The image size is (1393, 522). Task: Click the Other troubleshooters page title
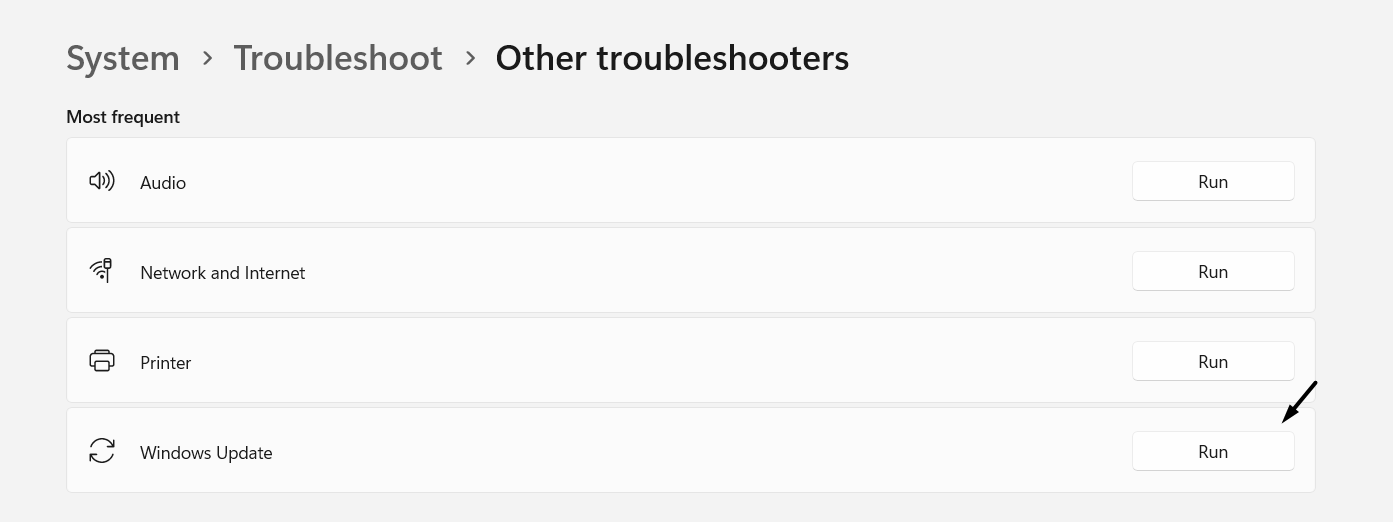tap(672, 58)
